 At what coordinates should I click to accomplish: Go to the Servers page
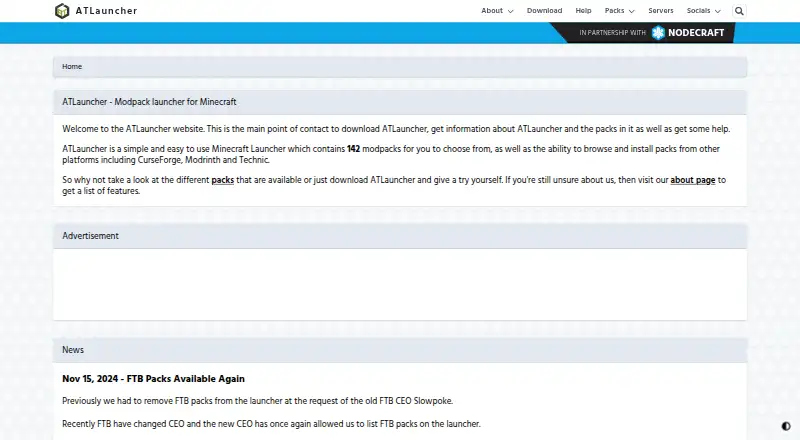click(661, 11)
